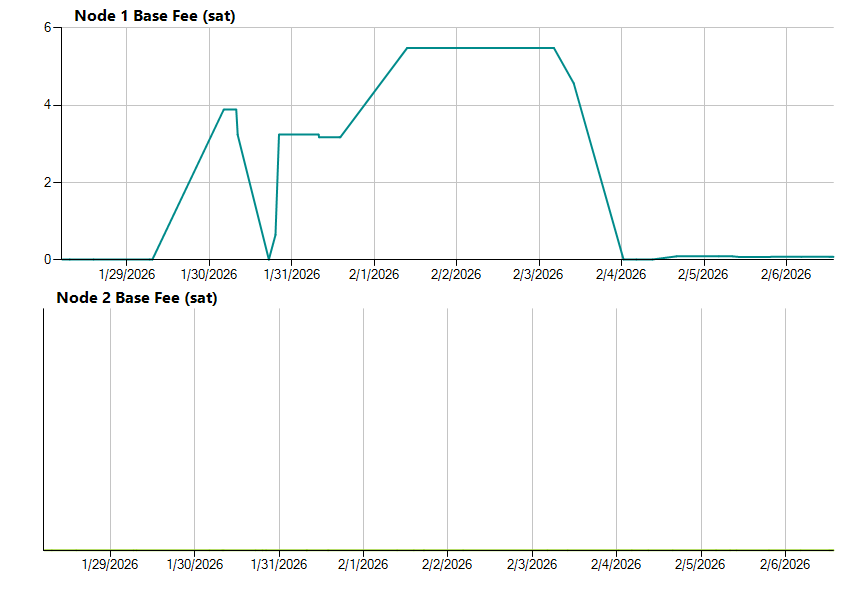Click the 2/6/2026 date label under Node 1 chart
Image resolution: width=860 pixels, height=600 pixels.
786,274
